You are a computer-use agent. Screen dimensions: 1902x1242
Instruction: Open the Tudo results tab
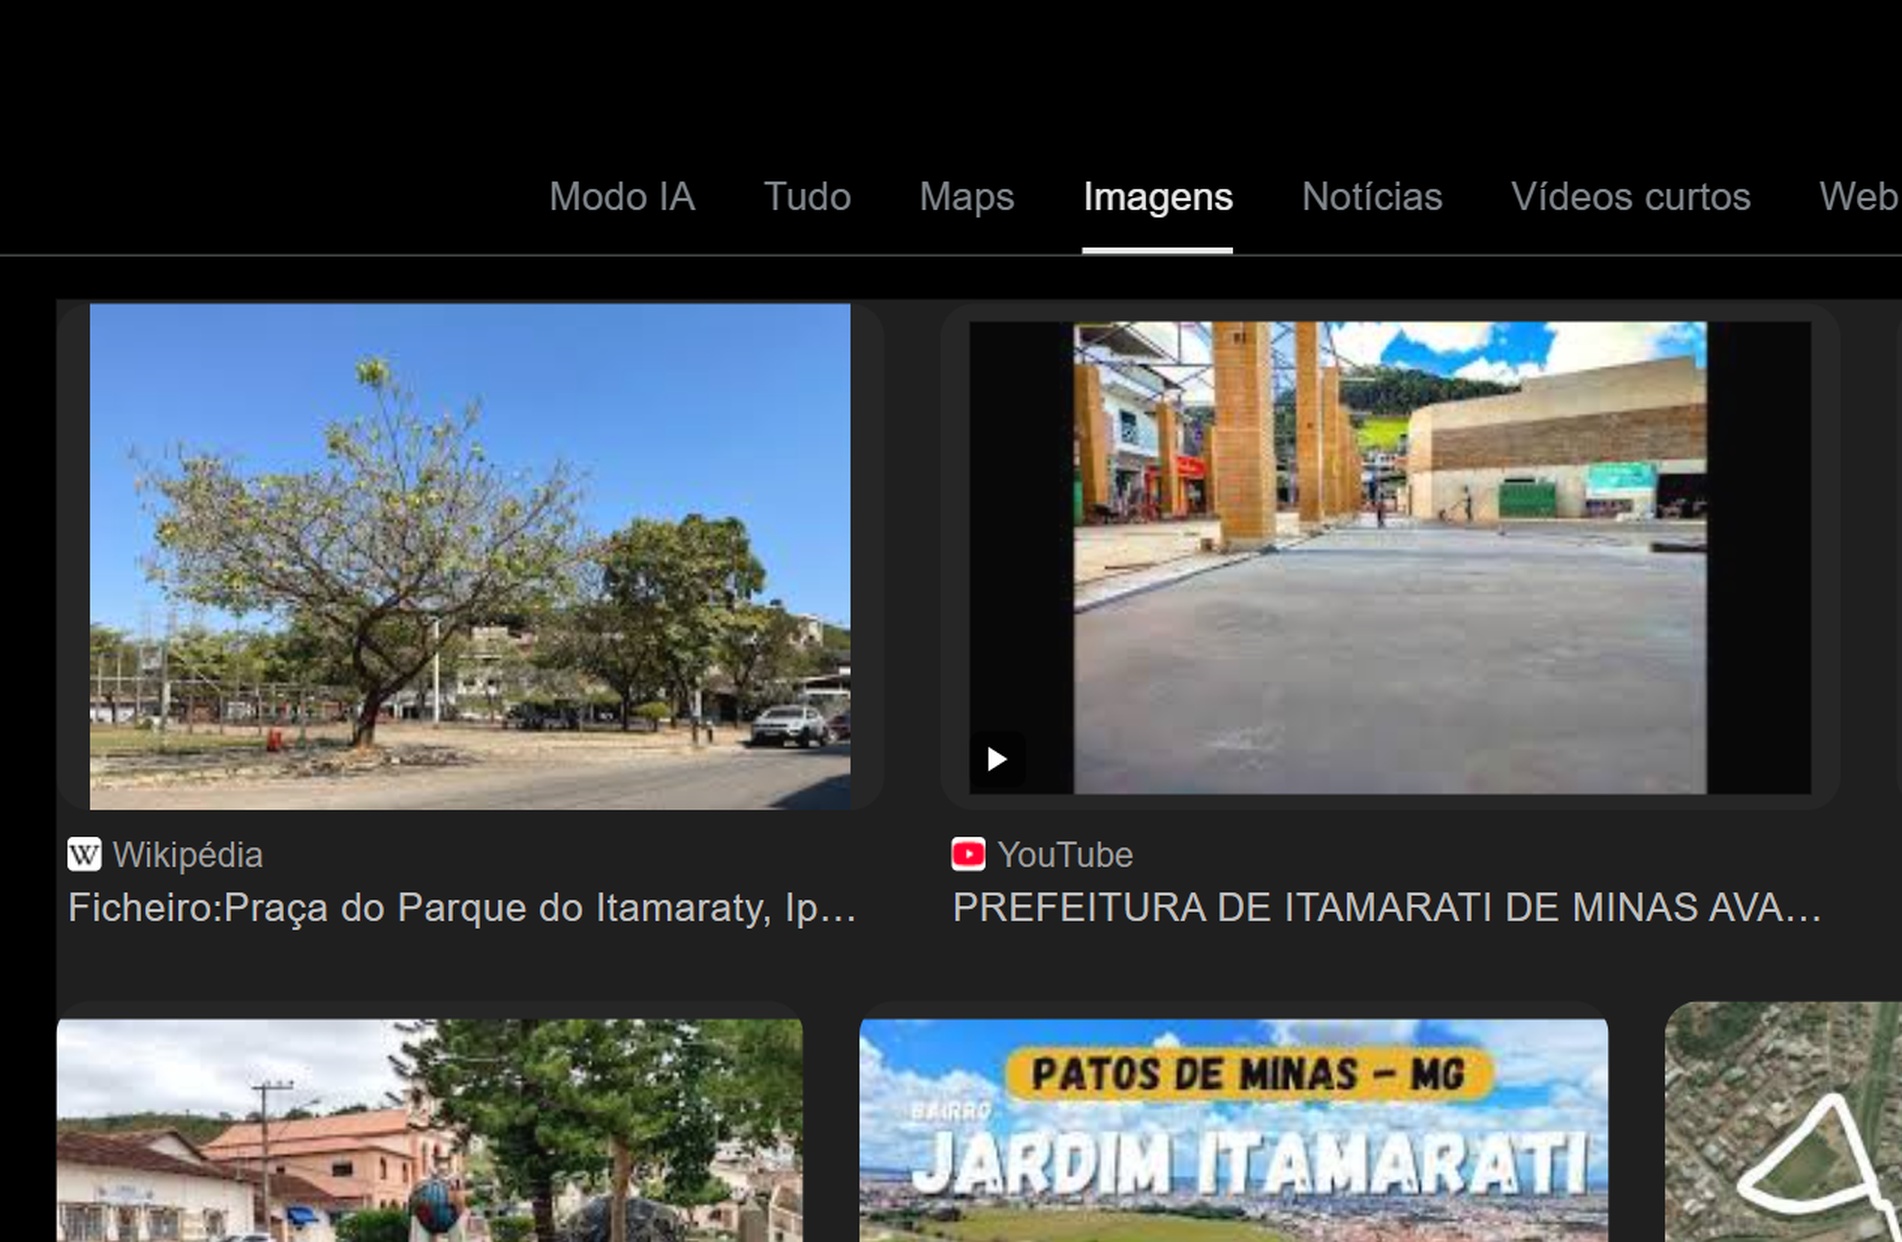tap(807, 197)
